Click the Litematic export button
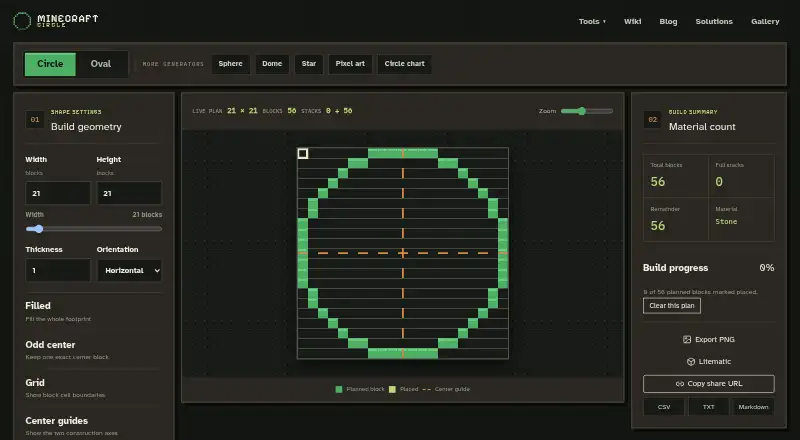Viewport: 800px width, 440px height. [709, 361]
